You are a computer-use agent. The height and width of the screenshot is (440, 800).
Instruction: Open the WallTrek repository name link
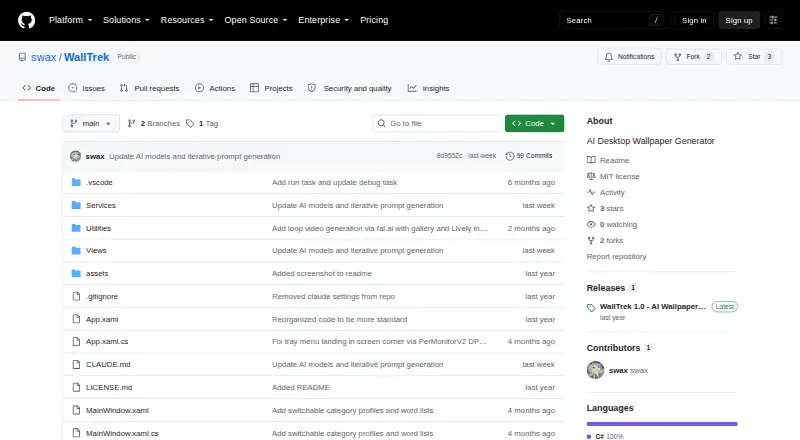[x=86, y=57]
